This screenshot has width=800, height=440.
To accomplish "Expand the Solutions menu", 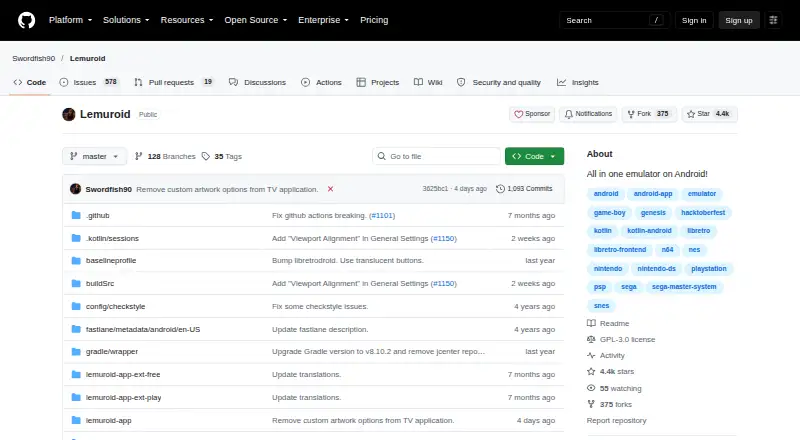I will point(126,20).
